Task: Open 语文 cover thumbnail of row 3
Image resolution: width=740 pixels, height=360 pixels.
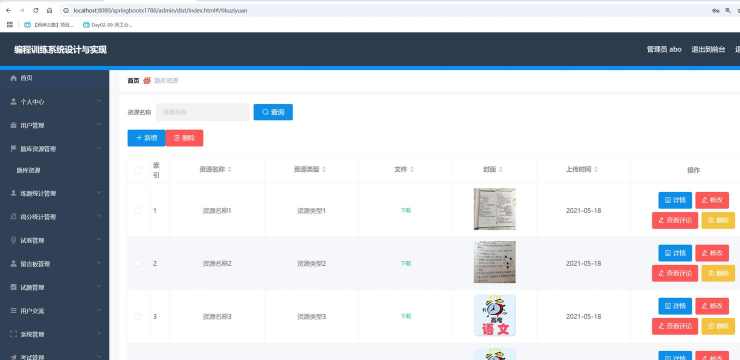Action: [495, 315]
